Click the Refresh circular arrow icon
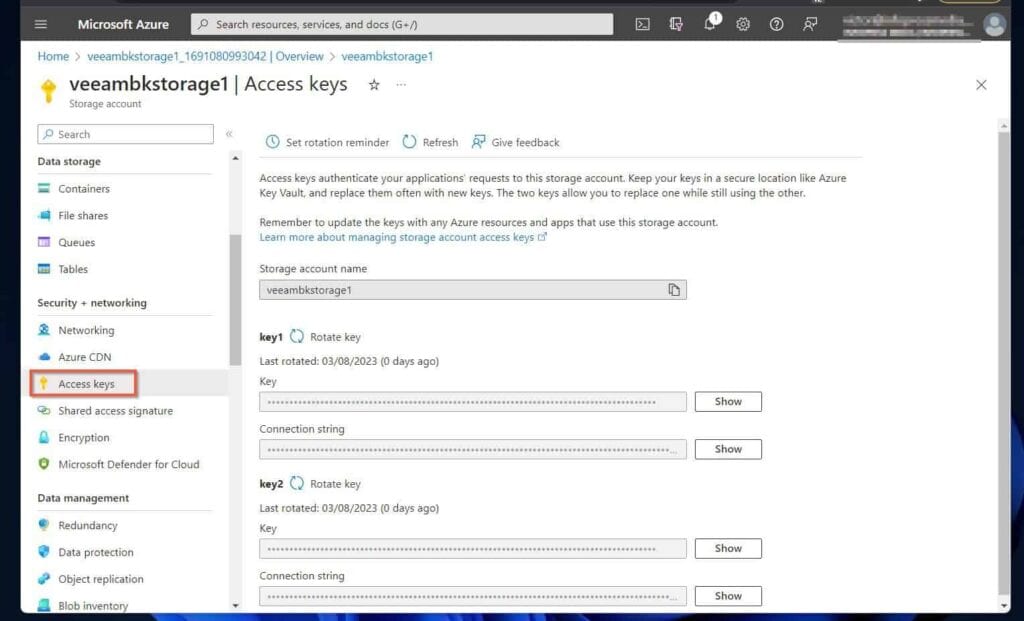Viewport: 1024px width, 621px height. pyautogui.click(x=409, y=142)
